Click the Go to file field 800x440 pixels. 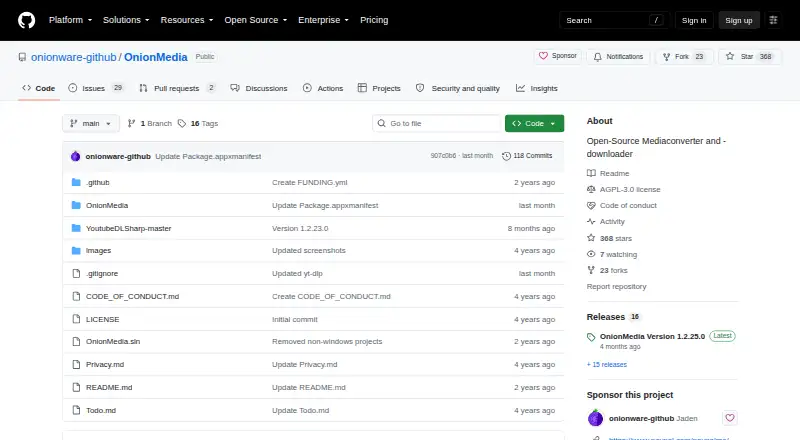(437, 124)
